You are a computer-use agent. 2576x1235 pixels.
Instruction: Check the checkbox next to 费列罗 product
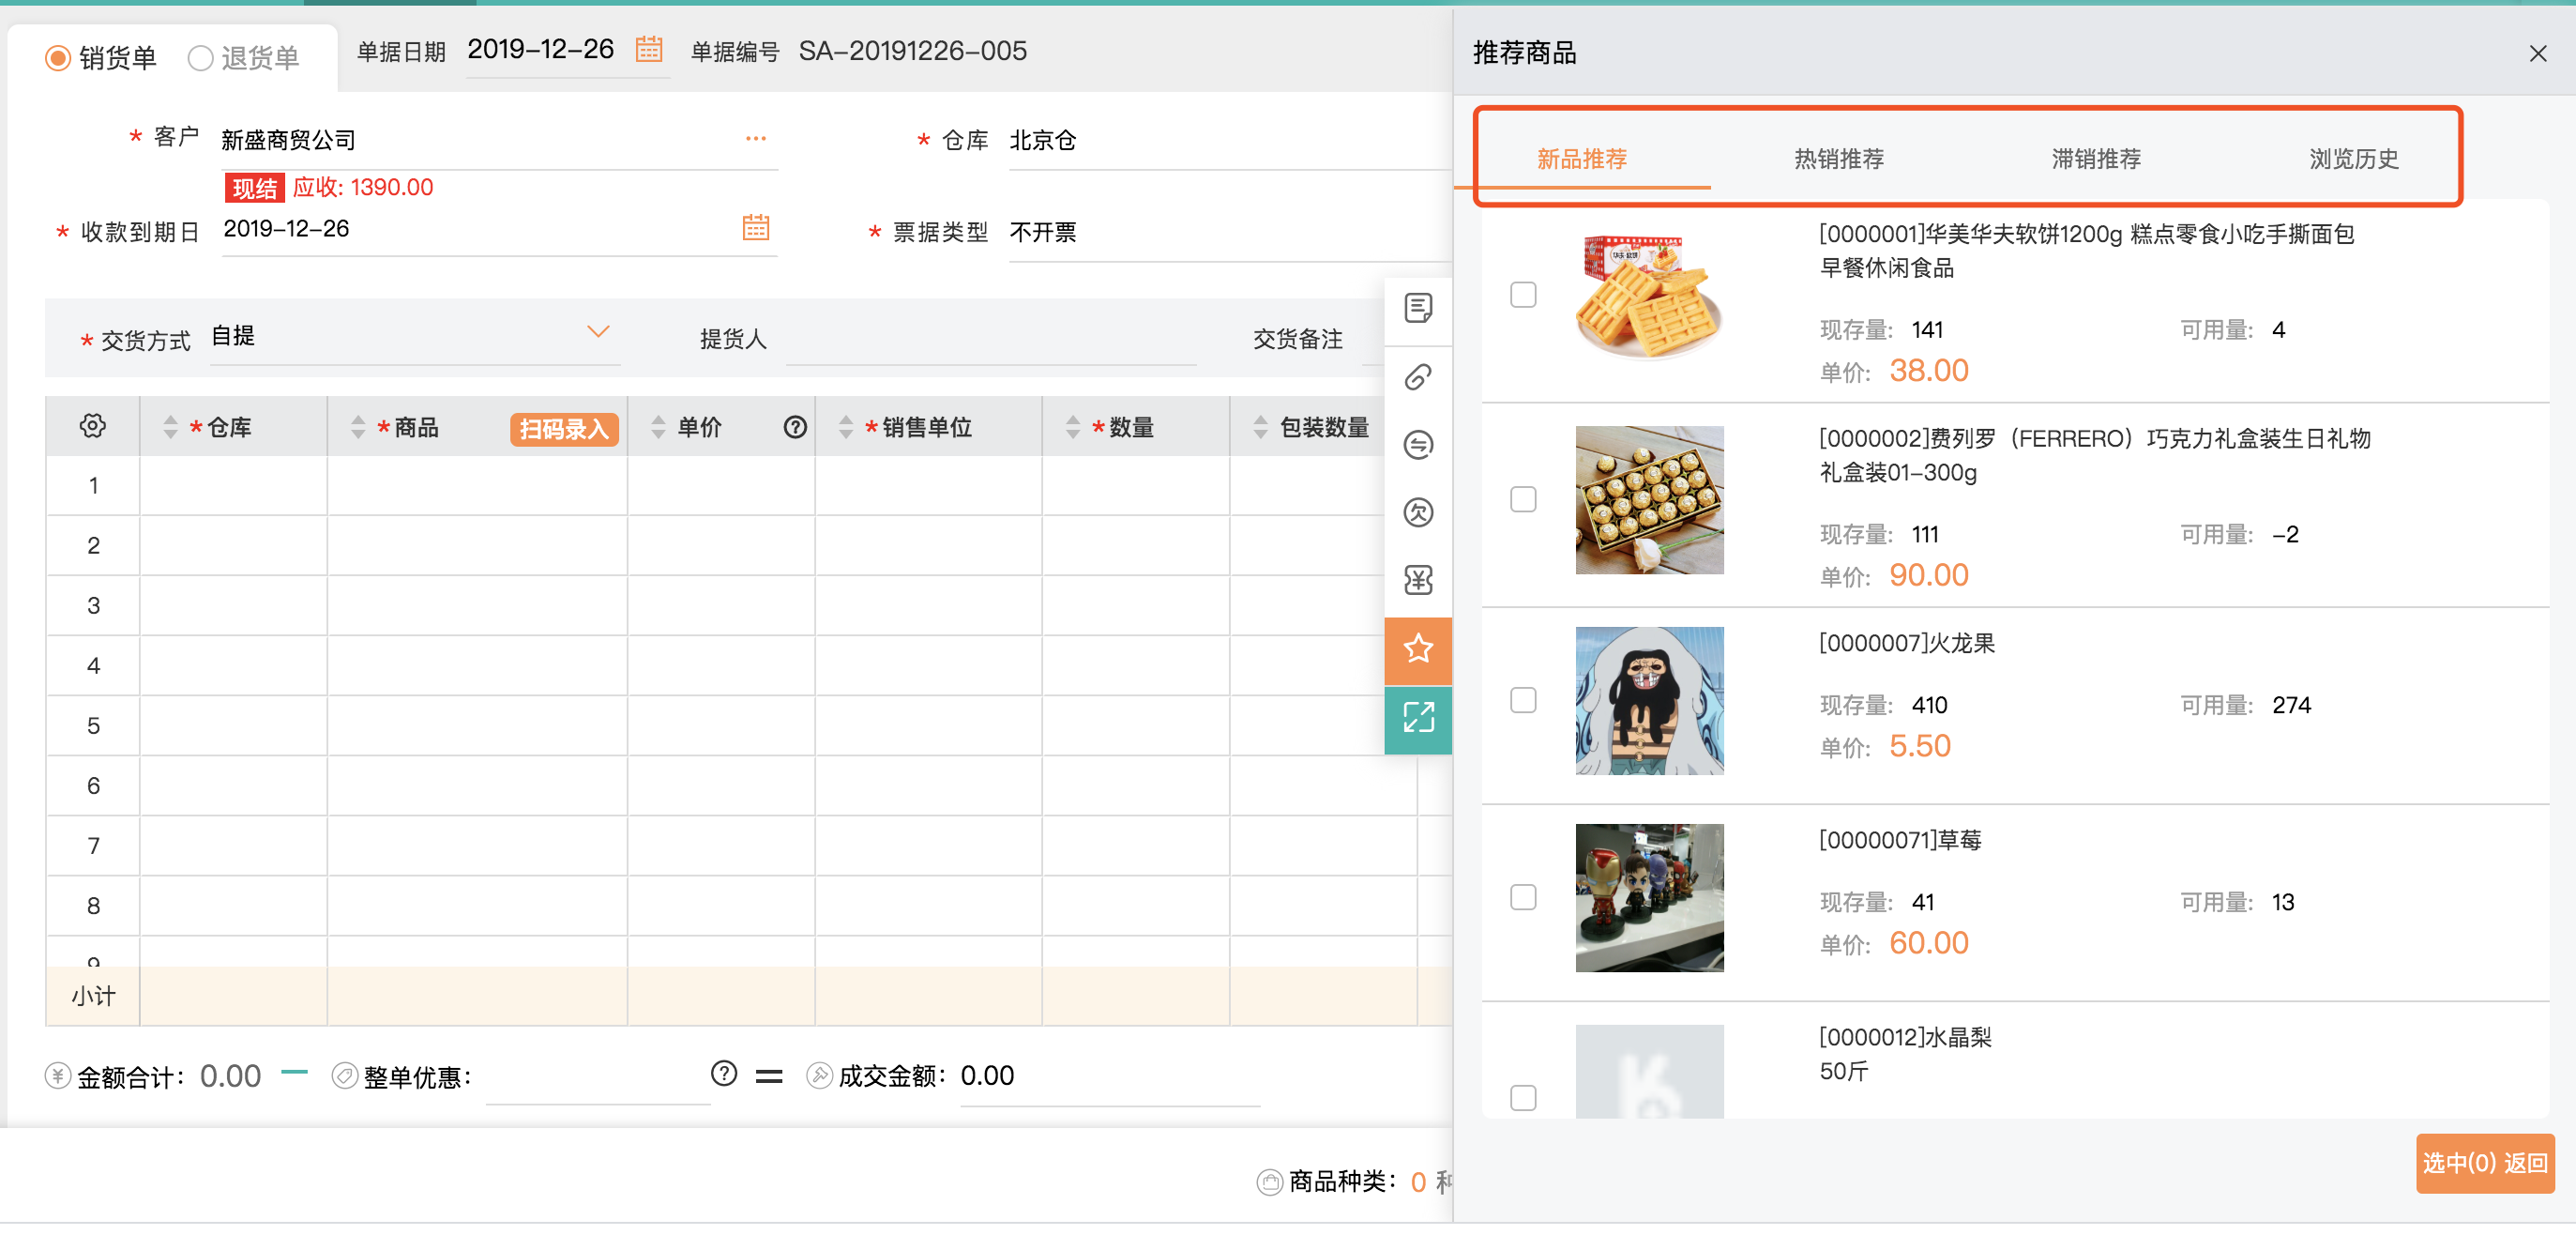point(1523,500)
